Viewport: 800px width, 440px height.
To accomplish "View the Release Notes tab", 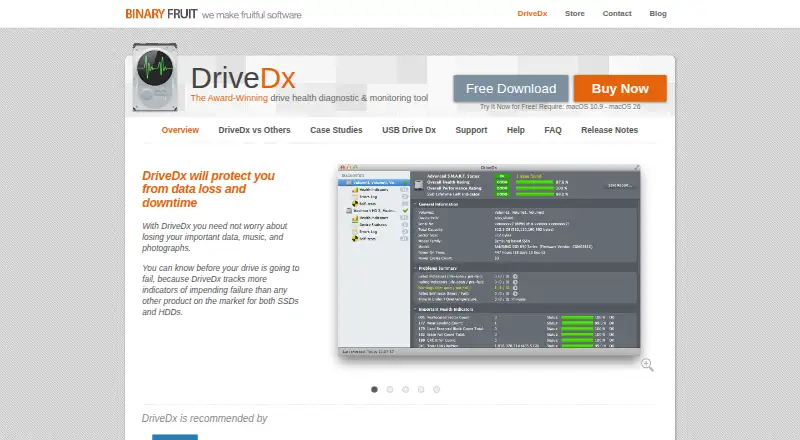I will [x=609, y=130].
